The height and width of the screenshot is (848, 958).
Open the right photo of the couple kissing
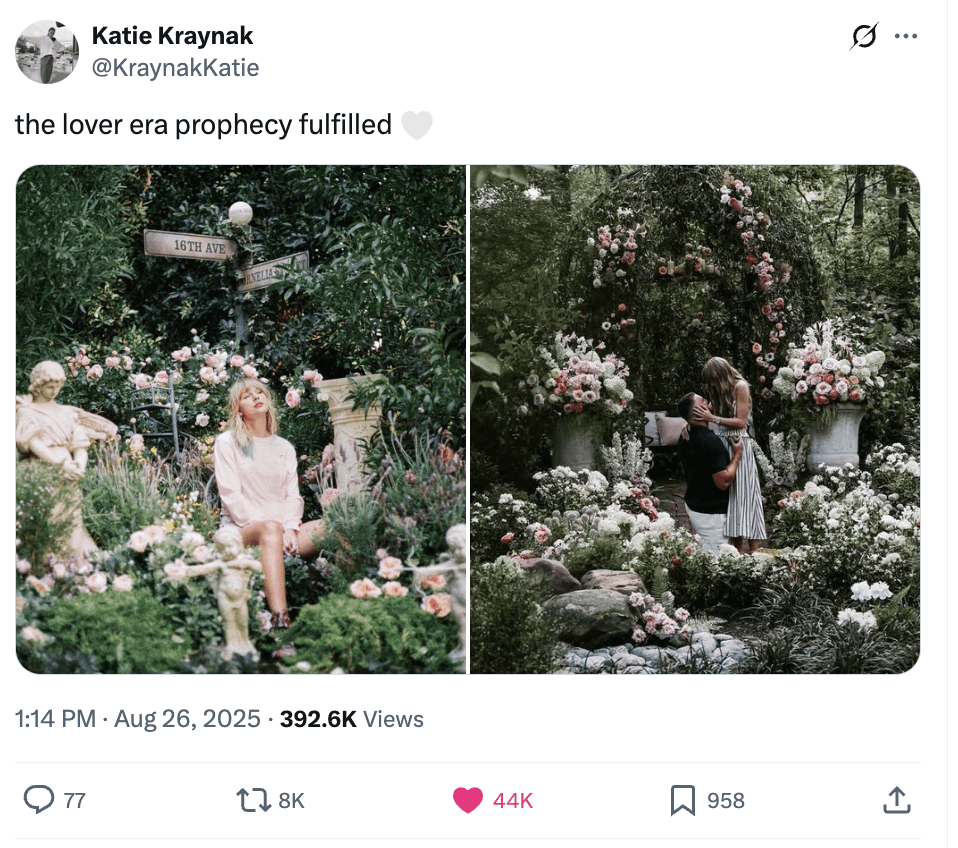[695, 418]
